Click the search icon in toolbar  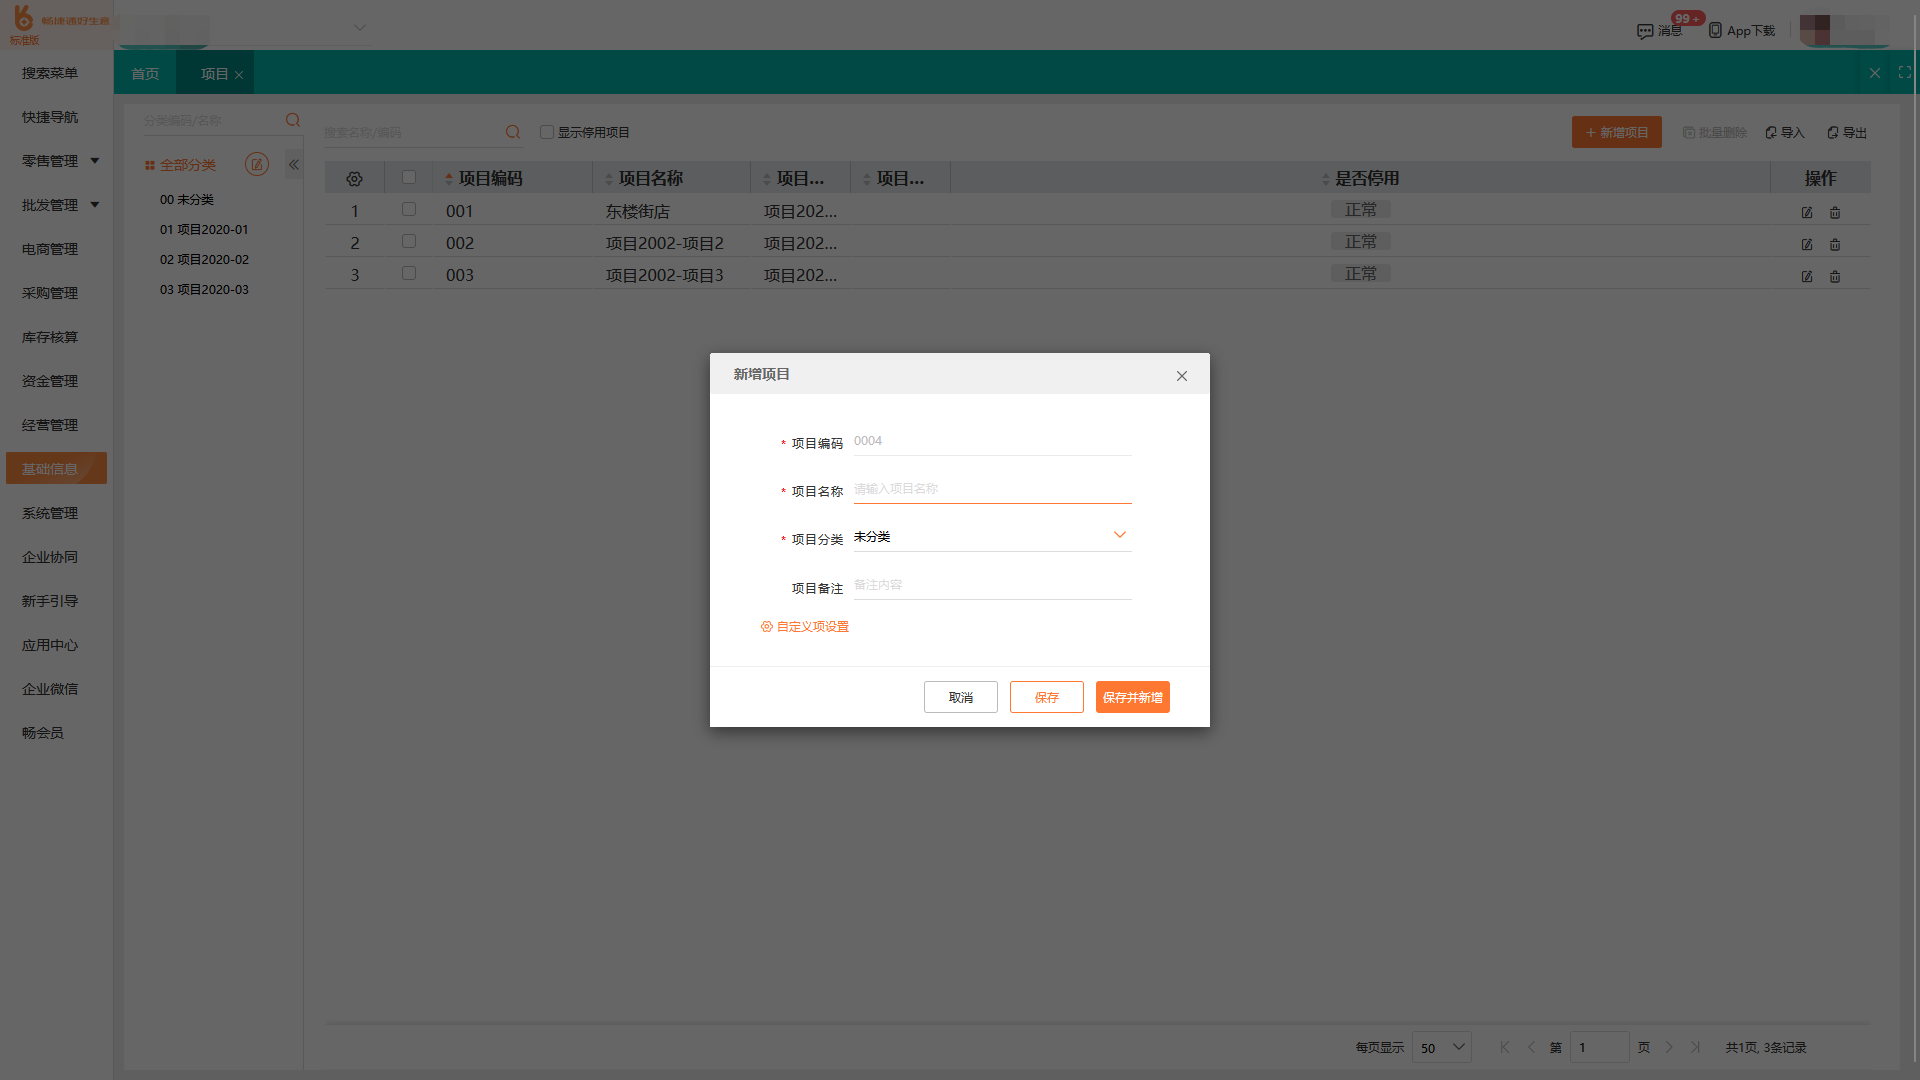point(513,132)
